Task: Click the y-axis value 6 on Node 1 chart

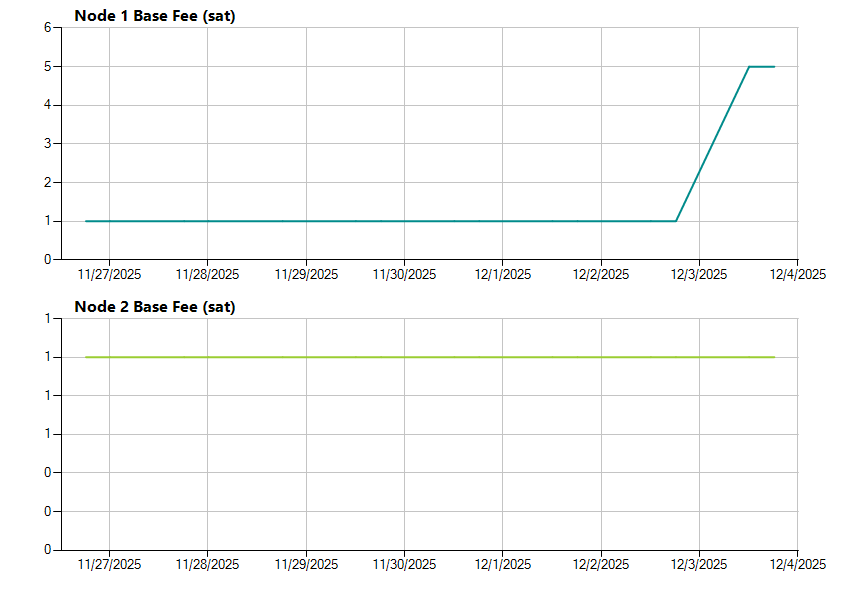Action: tap(46, 28)
